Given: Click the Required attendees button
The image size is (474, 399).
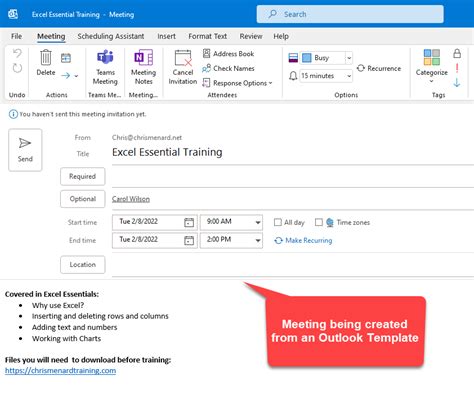Looking at the screenshot, I should (83, 176).
